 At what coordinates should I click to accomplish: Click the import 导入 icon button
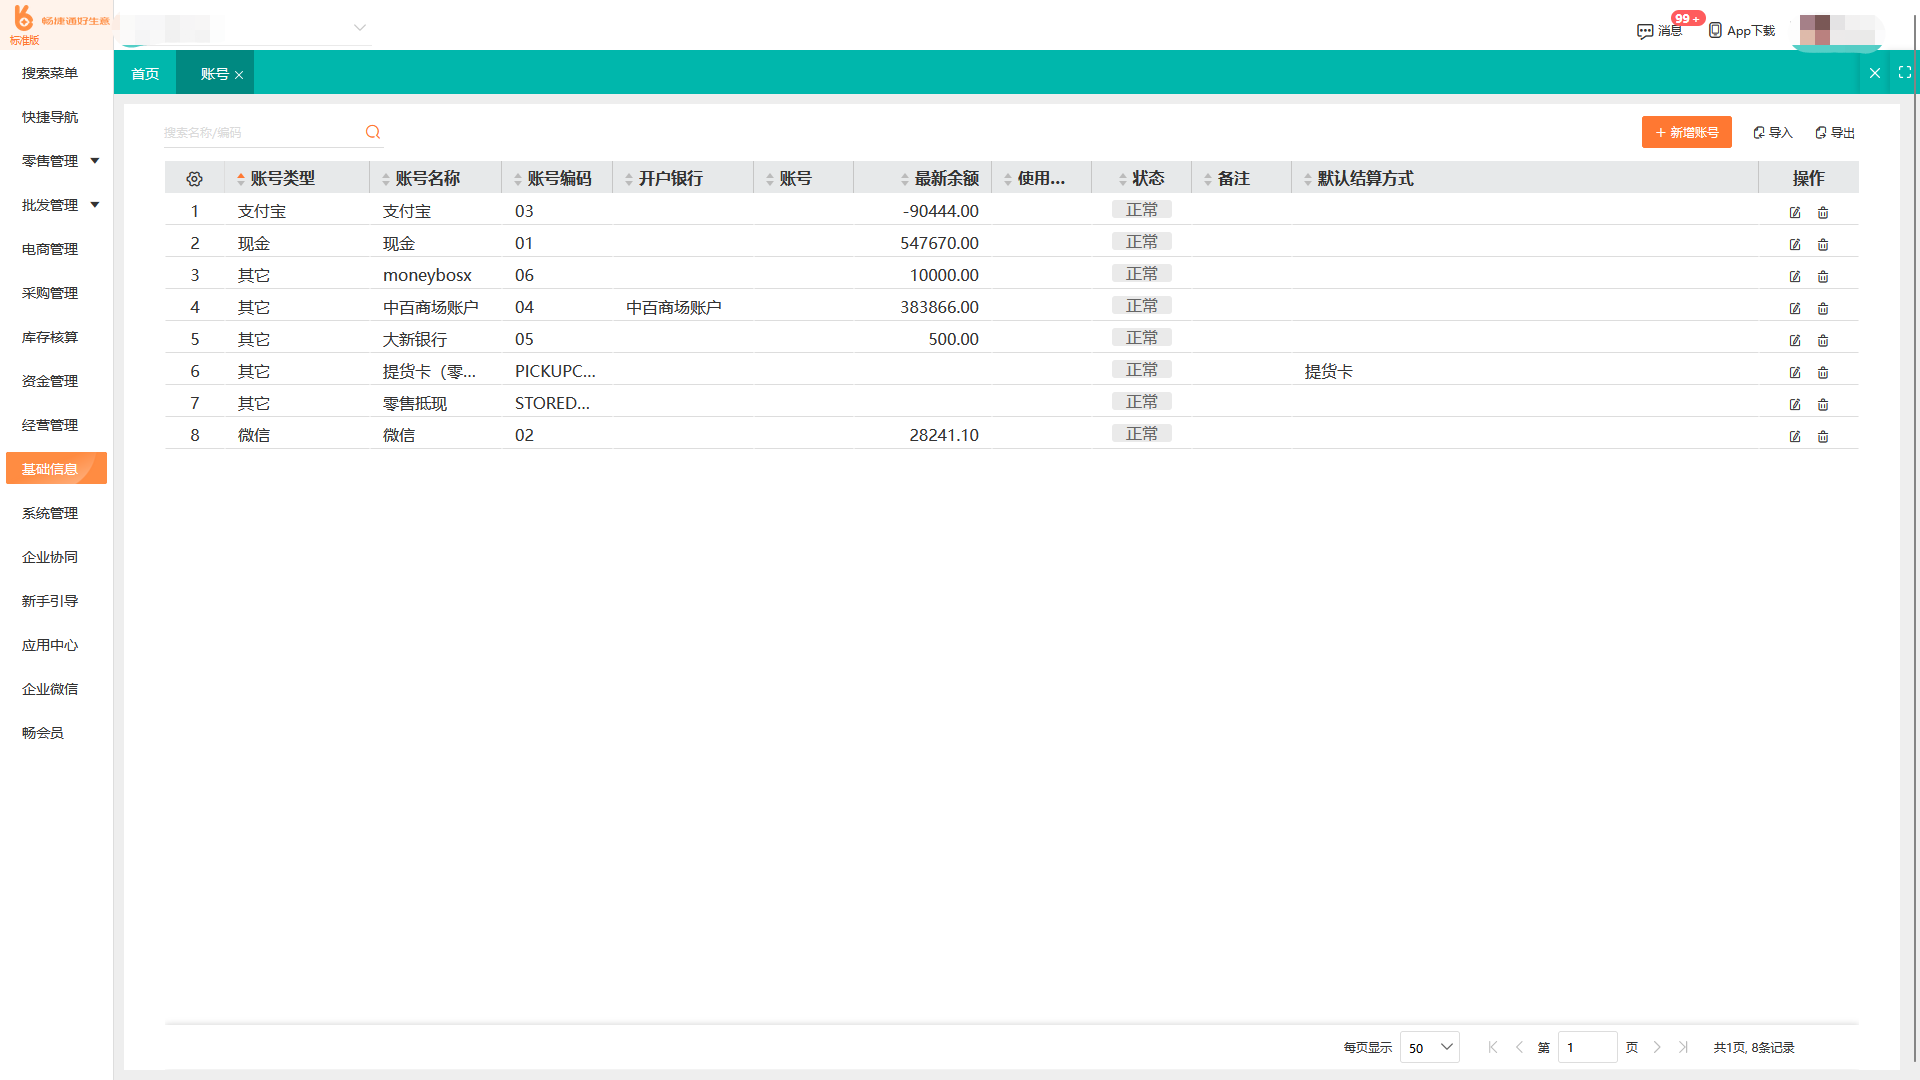pyautogui.click(x=1774, y=132)
